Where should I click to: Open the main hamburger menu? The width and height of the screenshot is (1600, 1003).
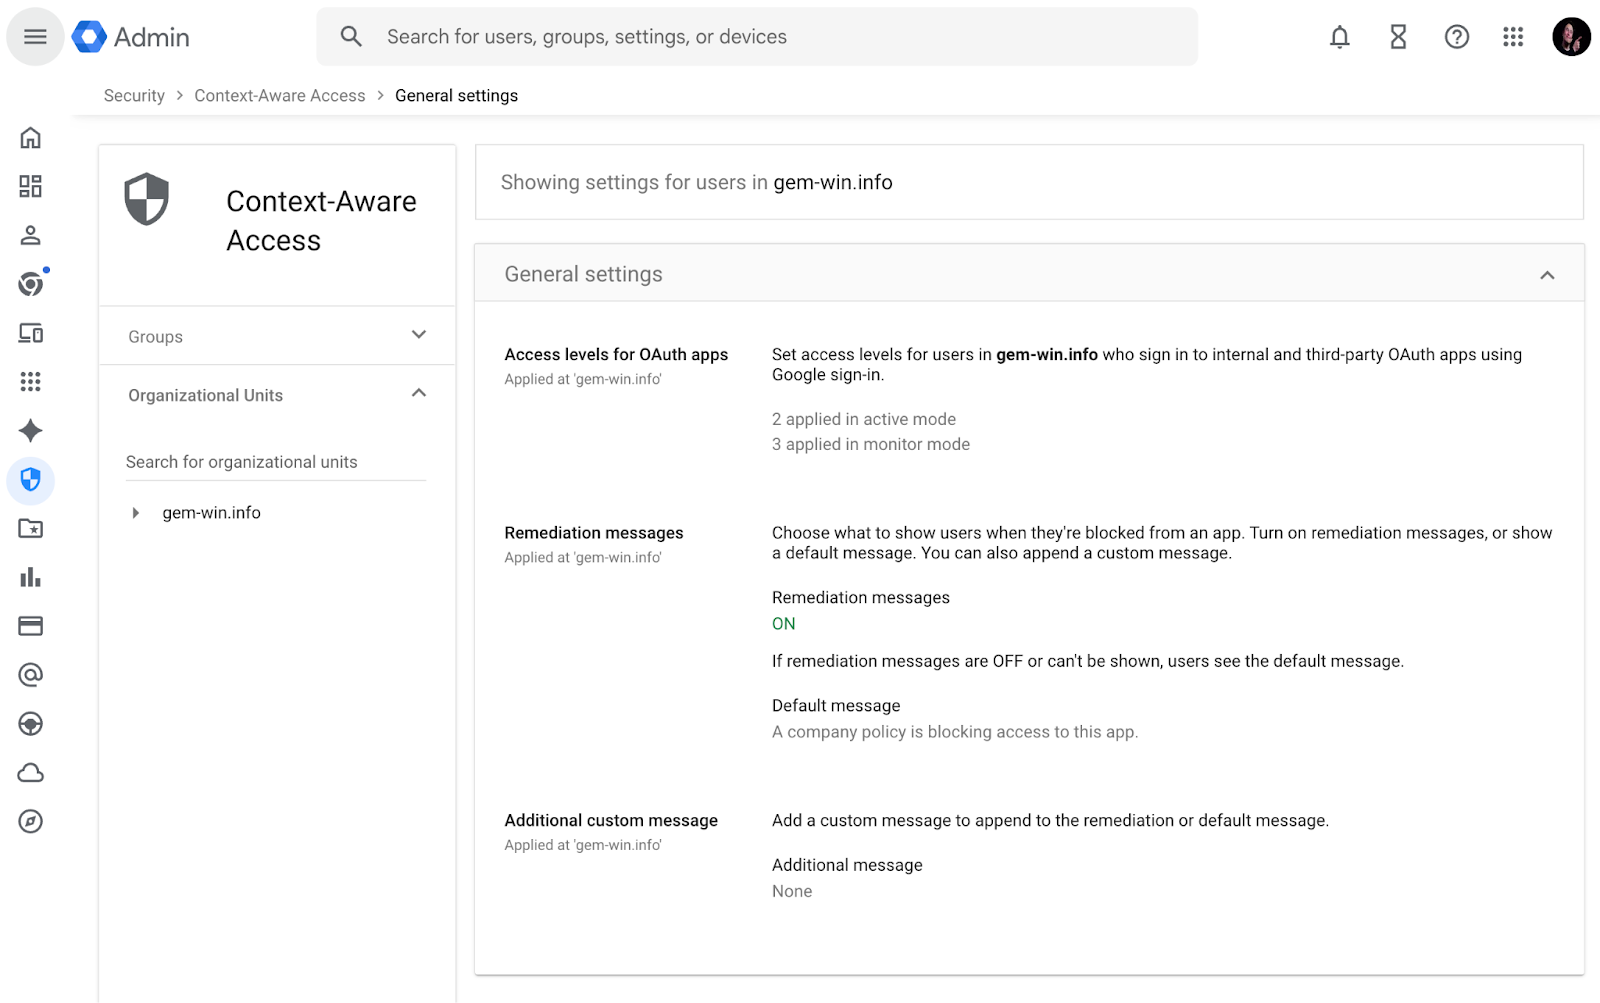(x=35, y=37)
